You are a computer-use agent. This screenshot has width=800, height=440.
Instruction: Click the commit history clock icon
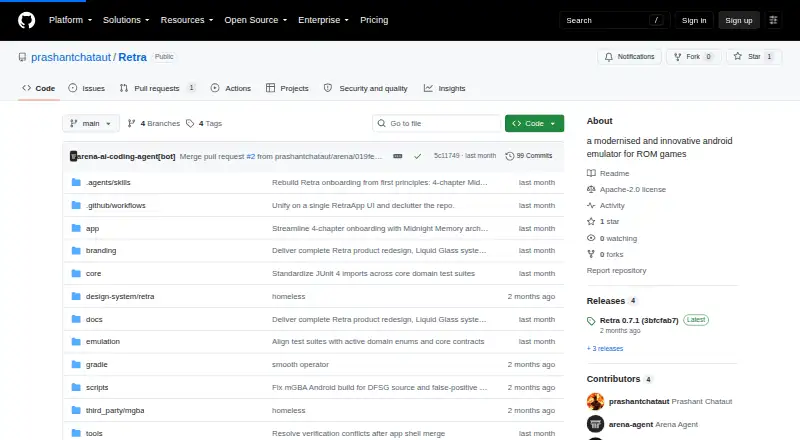(509, 156)
